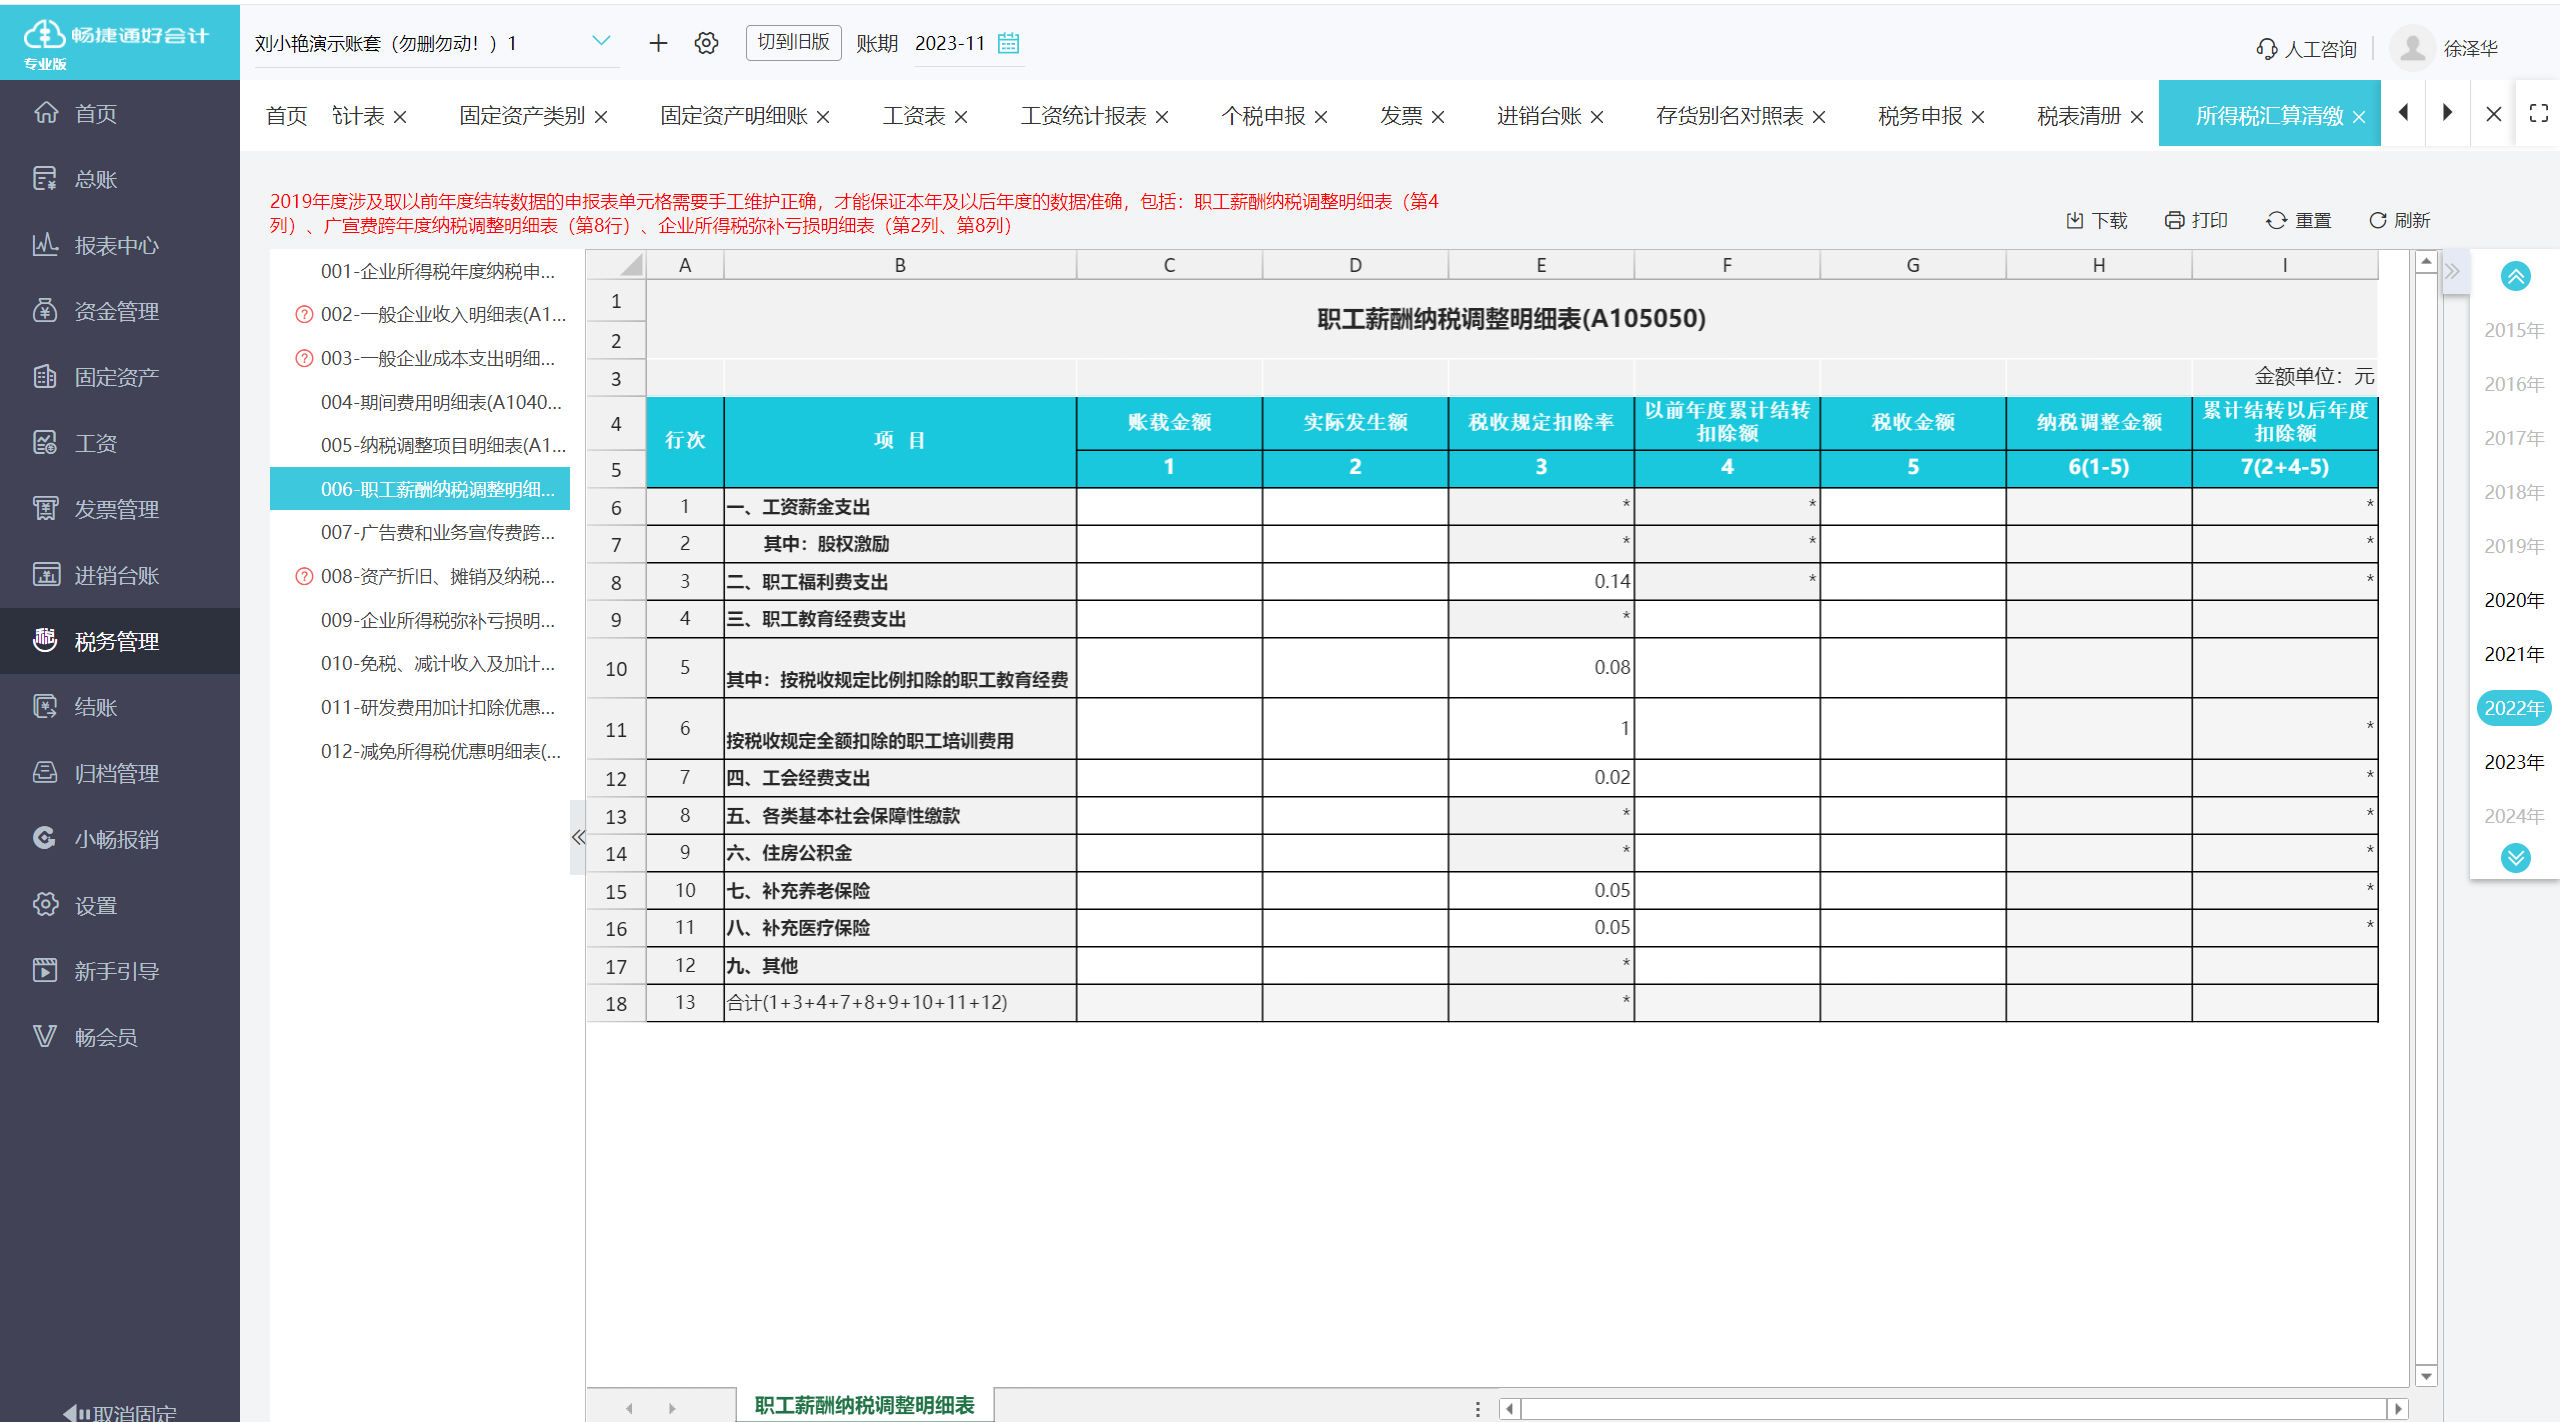Click the 2022年 year filter toggle
The width and height of the screenshot is (2560, 1422).
click(x=2514, y=706)
